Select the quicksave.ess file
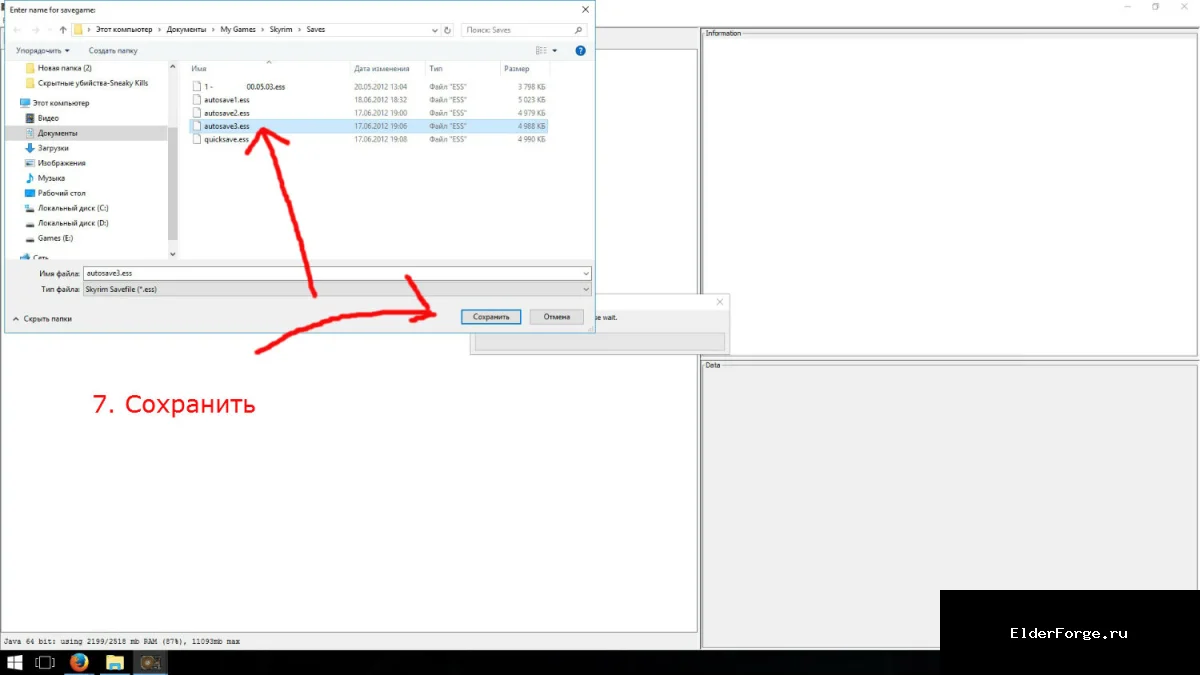 [226, 139]
